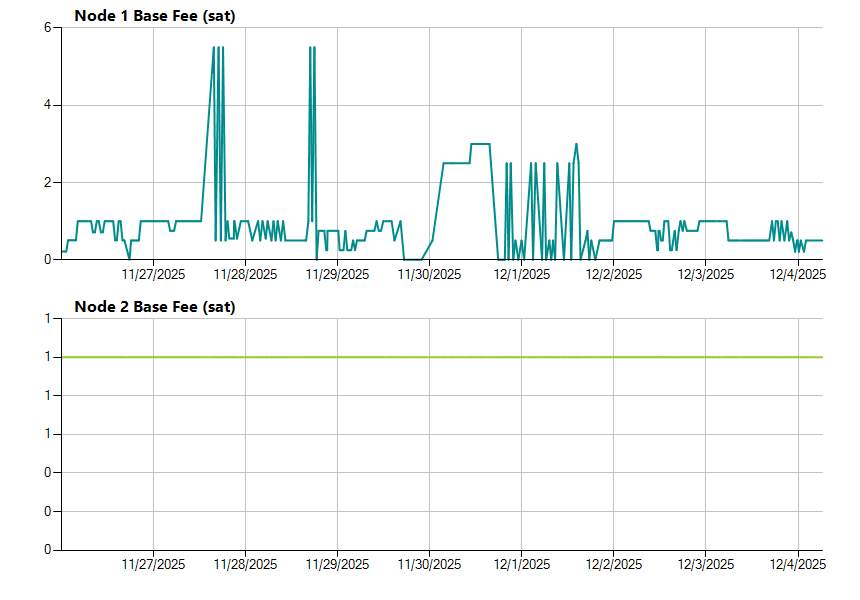Viewport: 860px width, 600px height.
Task: Click the 11/29/2025 label on Node 2 chart
Action: 337,564
